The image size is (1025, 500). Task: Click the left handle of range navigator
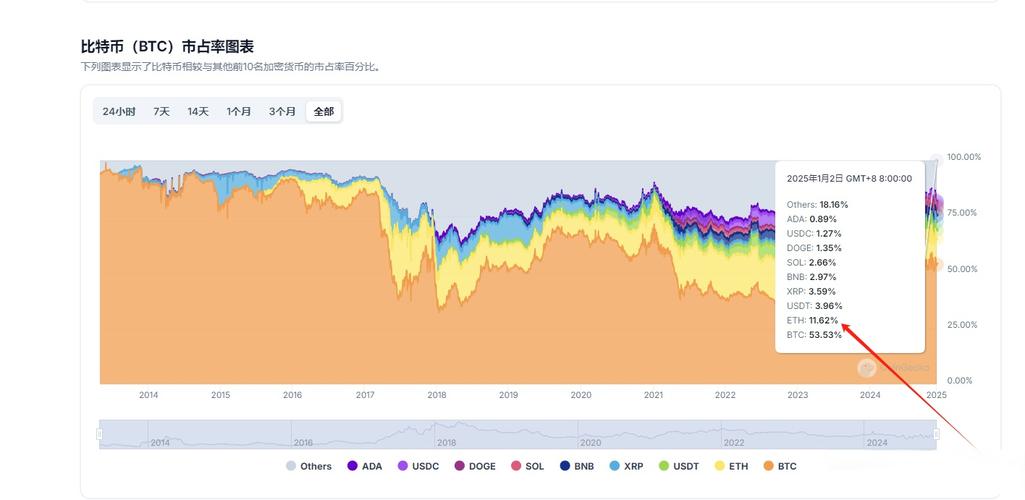(99, 434)
